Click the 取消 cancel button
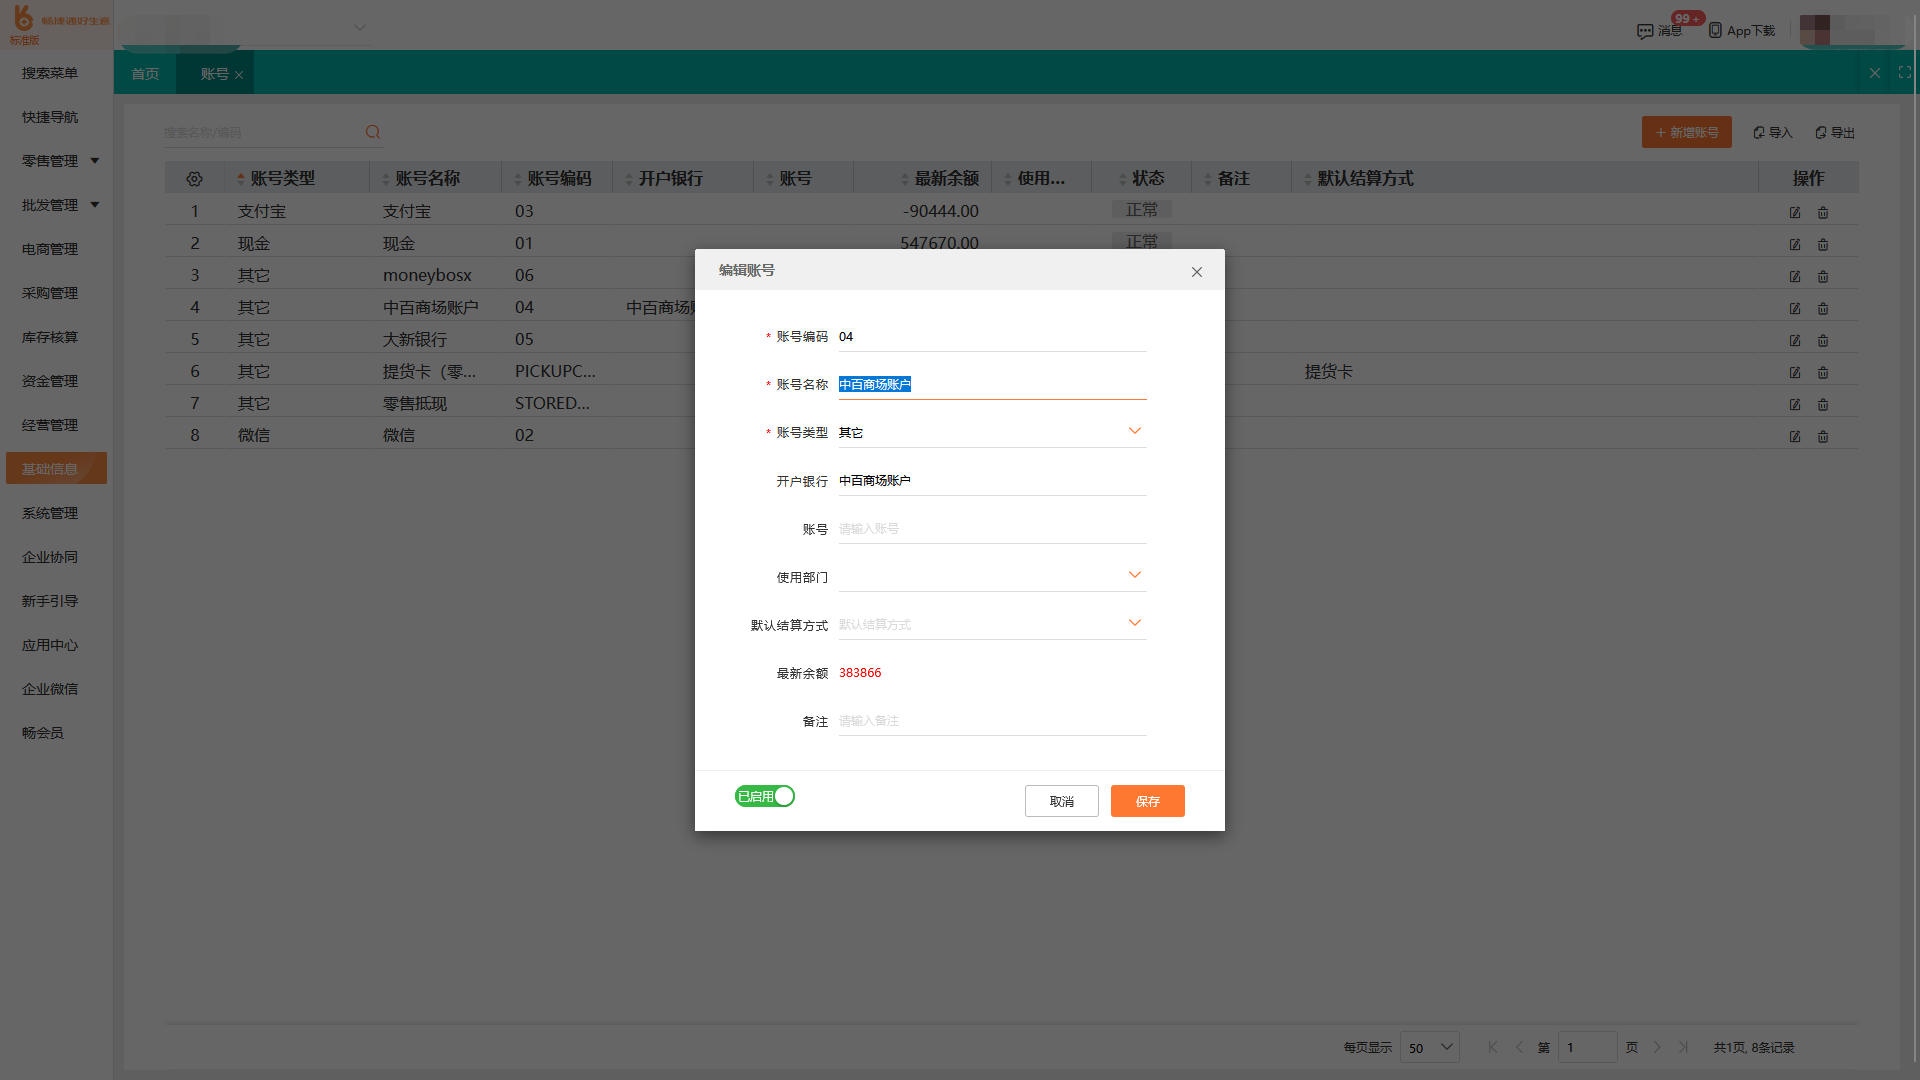Viewport: 1920px width, 1080px height. tap(1062, 800)
